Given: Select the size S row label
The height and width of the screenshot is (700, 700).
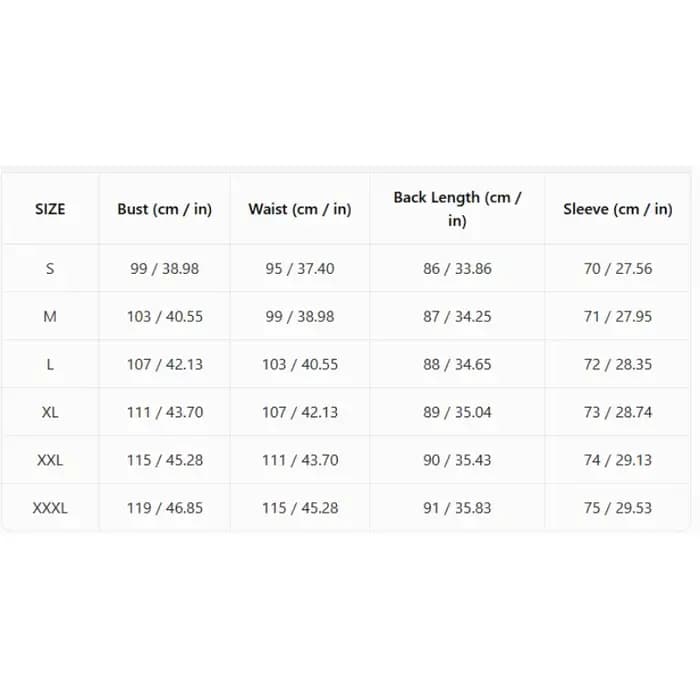Looking at the screenshot, I should click(x=50, y=269).
